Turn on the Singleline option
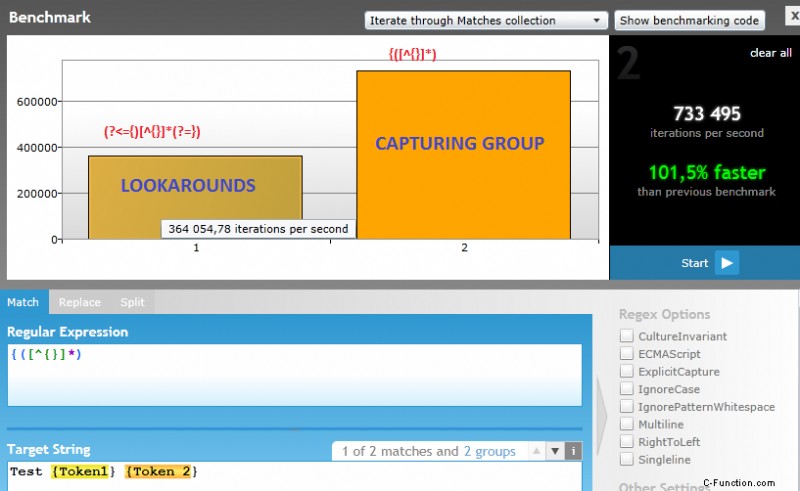This screenshot has width=800, height=491. [x=626, y=459]
